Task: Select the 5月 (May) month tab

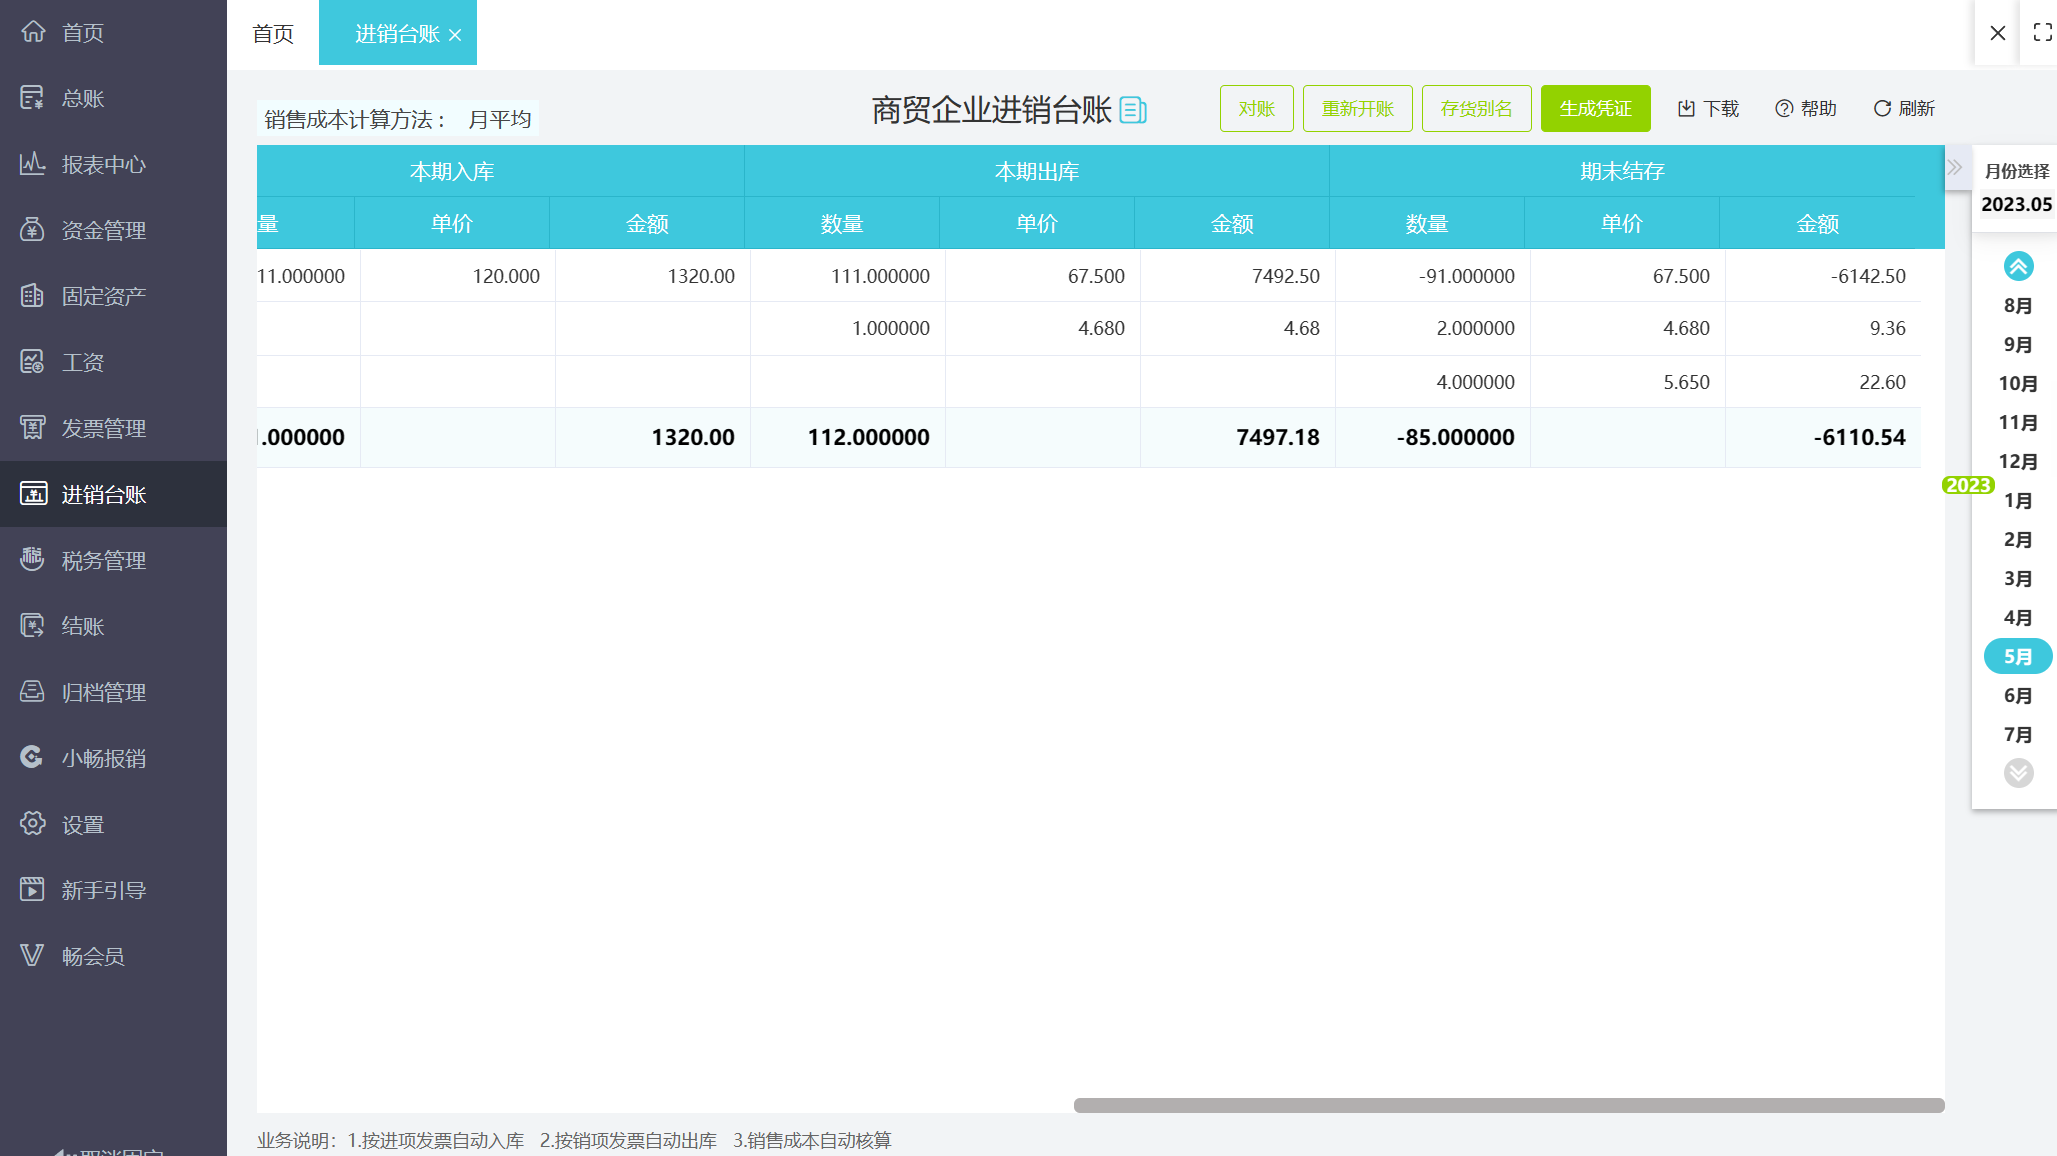Action: point(2017,656)
